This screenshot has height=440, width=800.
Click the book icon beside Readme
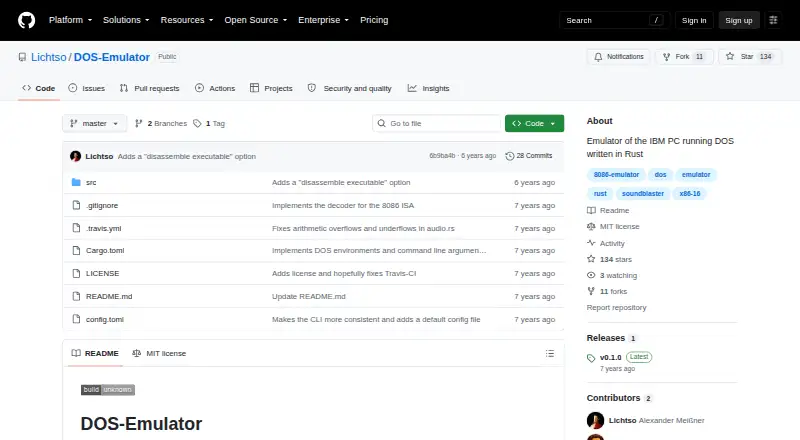[591, 210]
